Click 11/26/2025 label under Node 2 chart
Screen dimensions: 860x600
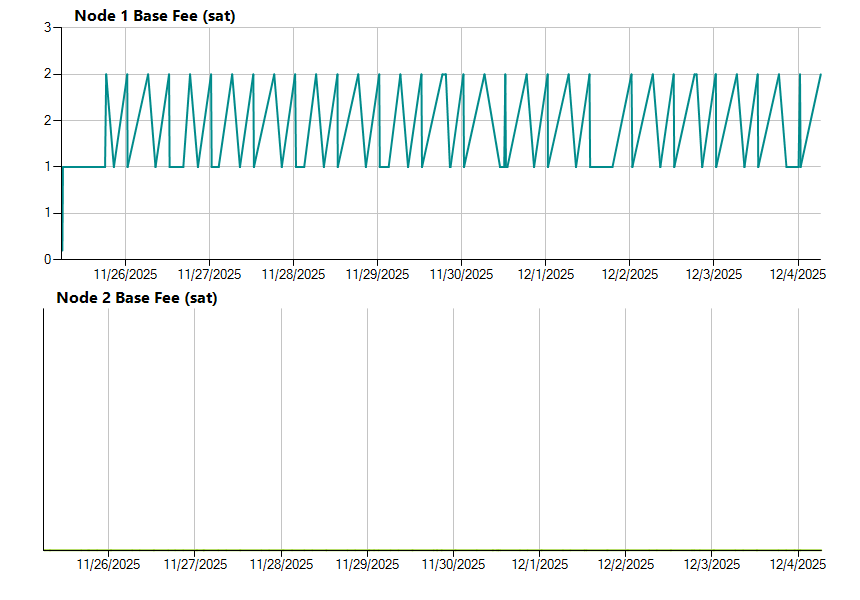(109, 564)
